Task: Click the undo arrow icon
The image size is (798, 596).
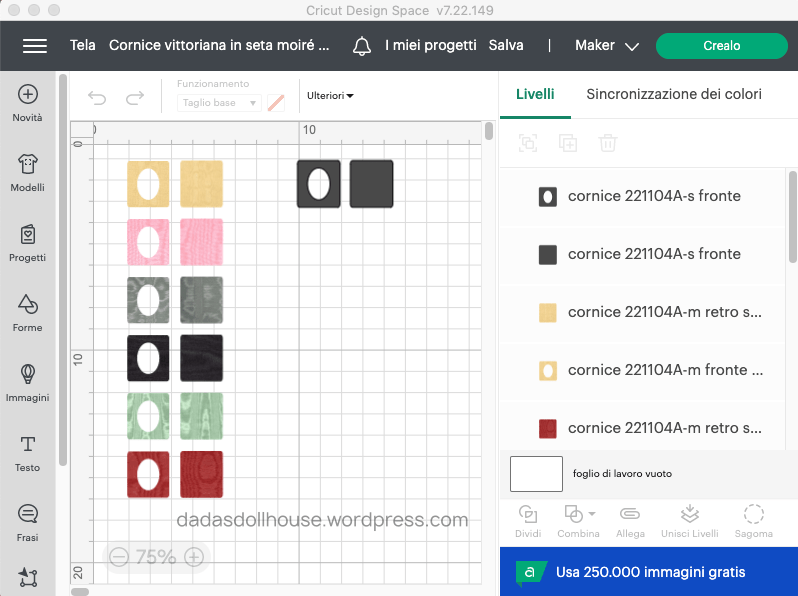Action: (x=97, y=97)
